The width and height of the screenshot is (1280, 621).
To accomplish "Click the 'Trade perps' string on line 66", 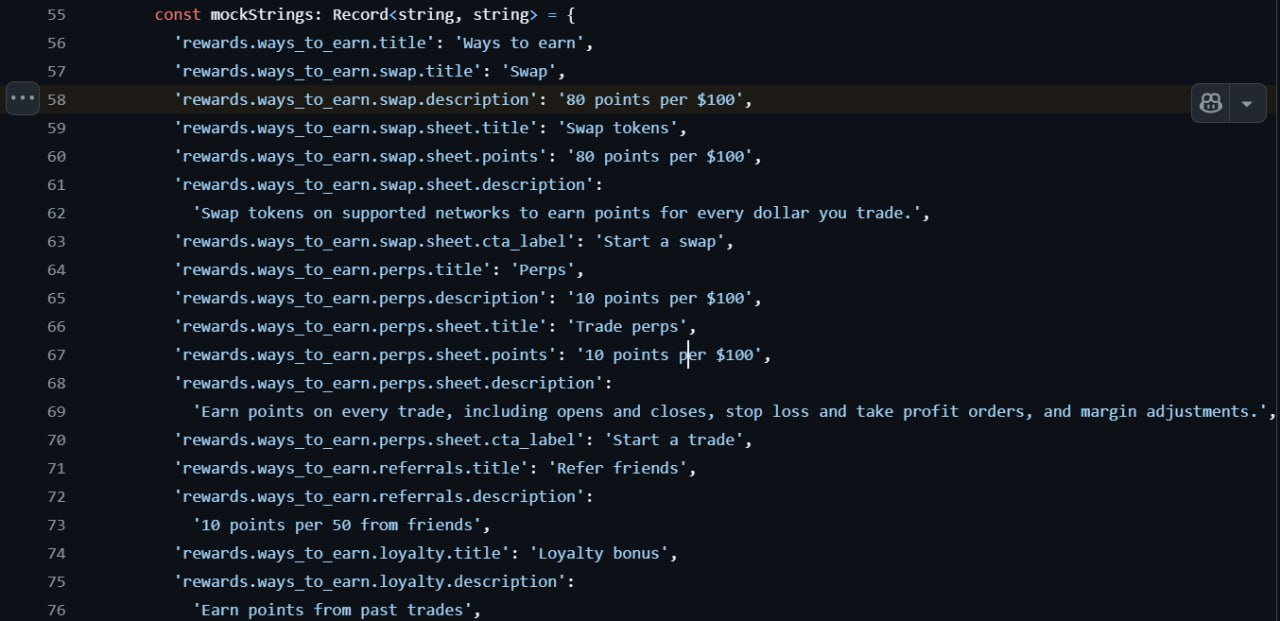I will (x=629, y=326).
